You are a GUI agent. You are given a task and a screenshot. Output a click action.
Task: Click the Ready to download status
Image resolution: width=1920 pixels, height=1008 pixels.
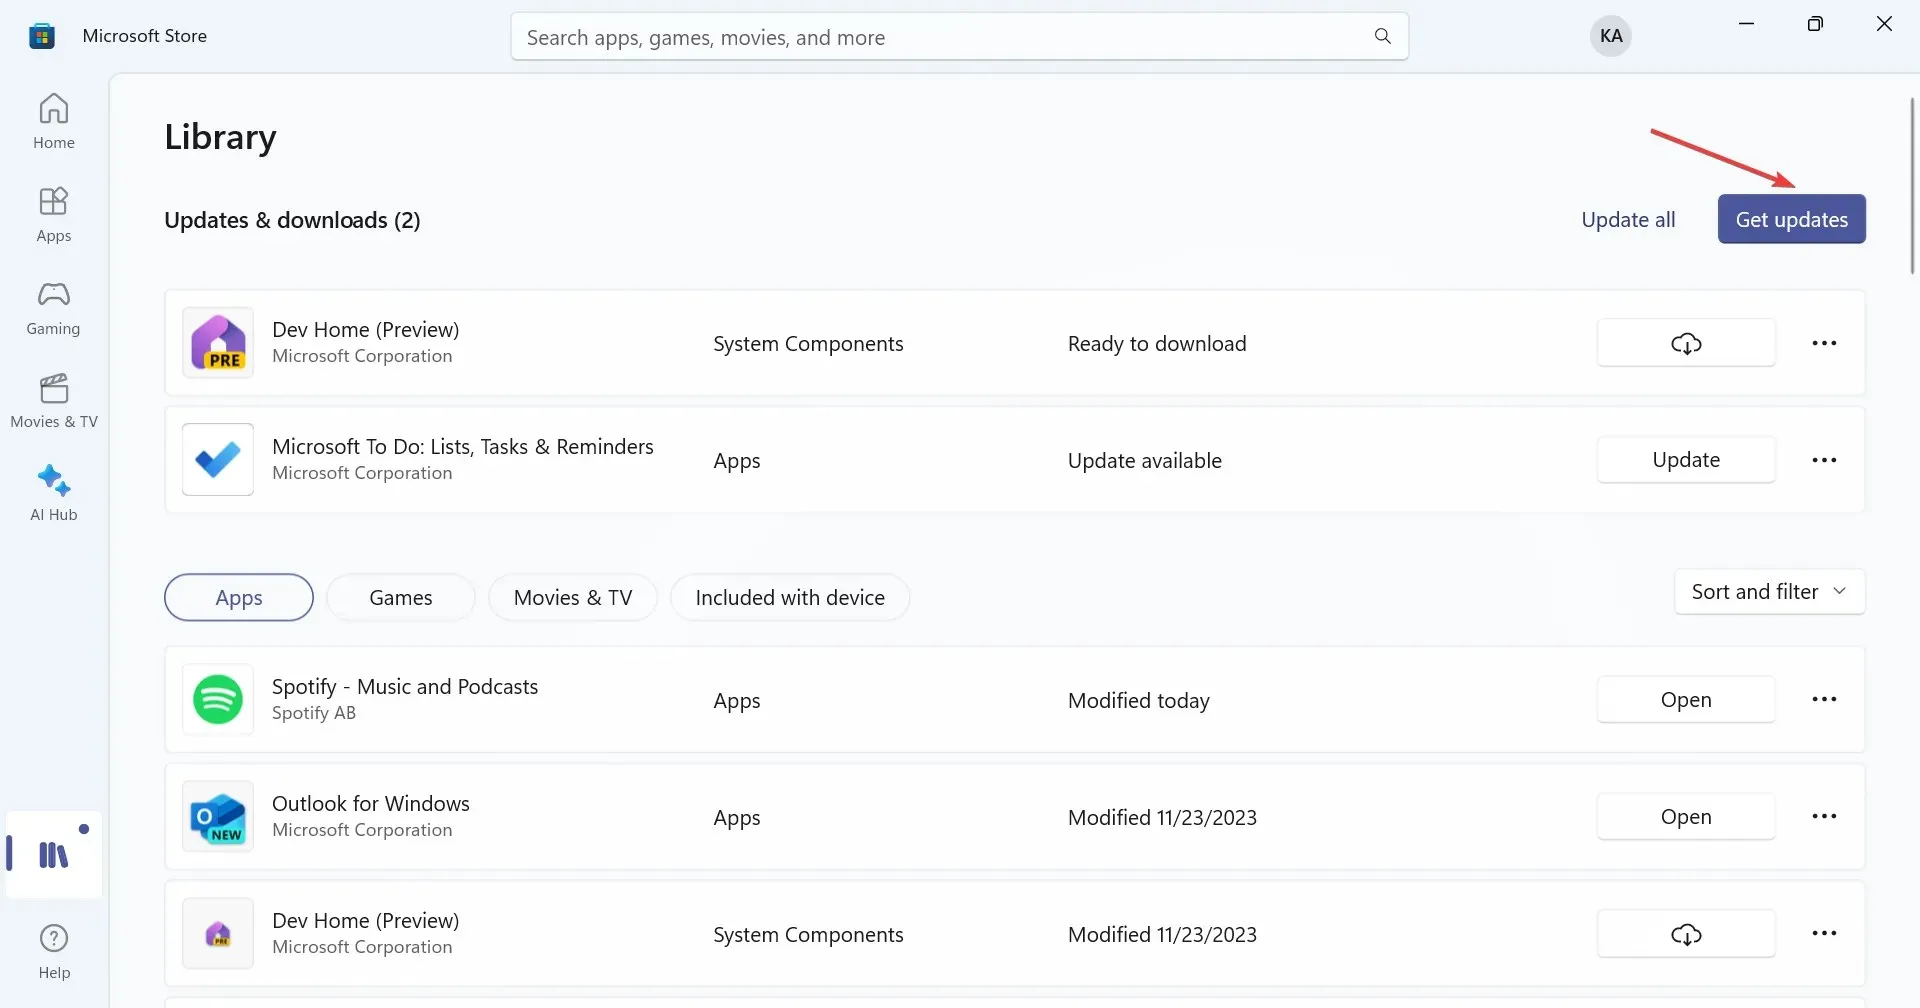1157,344
